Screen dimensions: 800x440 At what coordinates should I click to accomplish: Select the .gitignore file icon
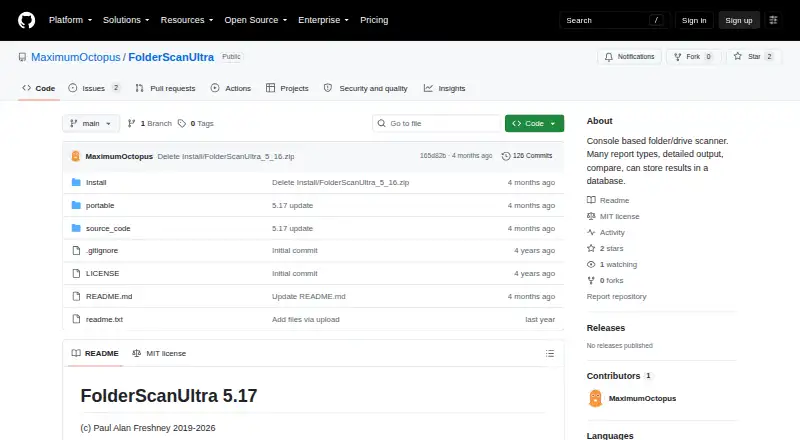[76, 251]
